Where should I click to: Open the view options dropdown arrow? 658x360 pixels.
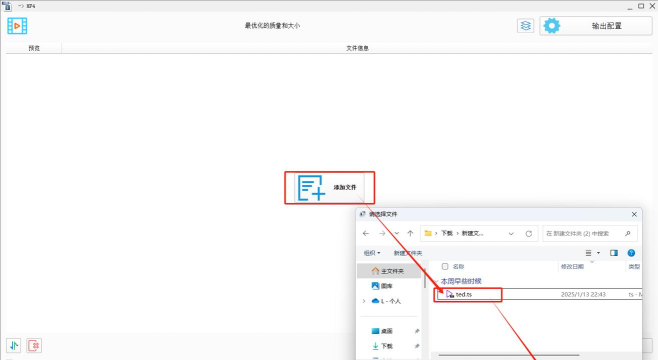pos(598,253)
